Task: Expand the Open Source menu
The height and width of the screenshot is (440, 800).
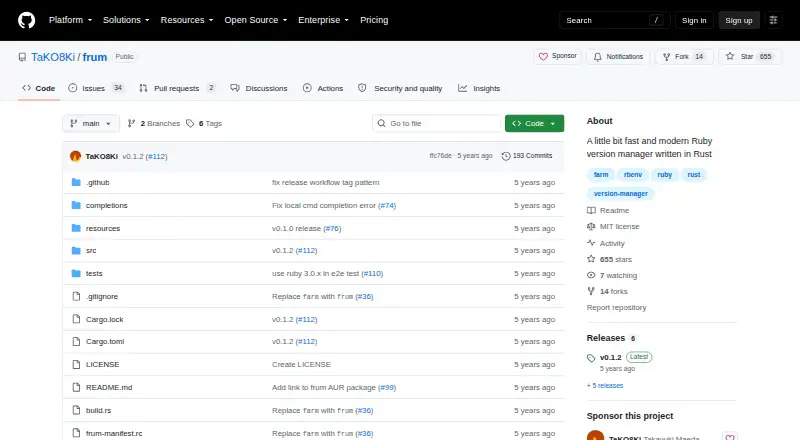Action: point(256,20)
